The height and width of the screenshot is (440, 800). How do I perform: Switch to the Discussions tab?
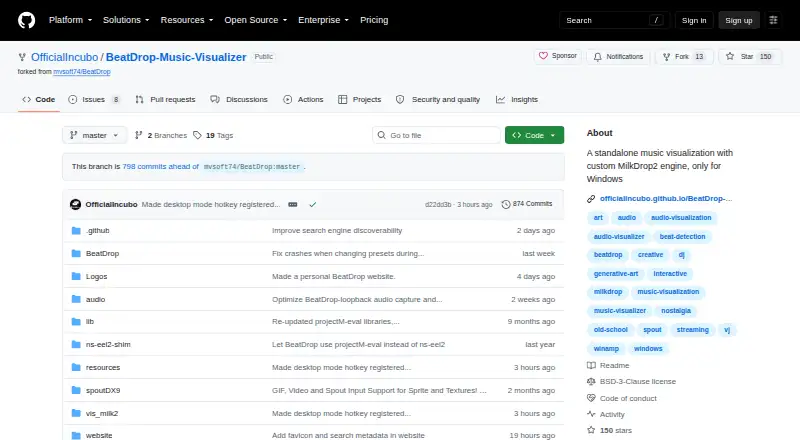[x=239, y=100]
